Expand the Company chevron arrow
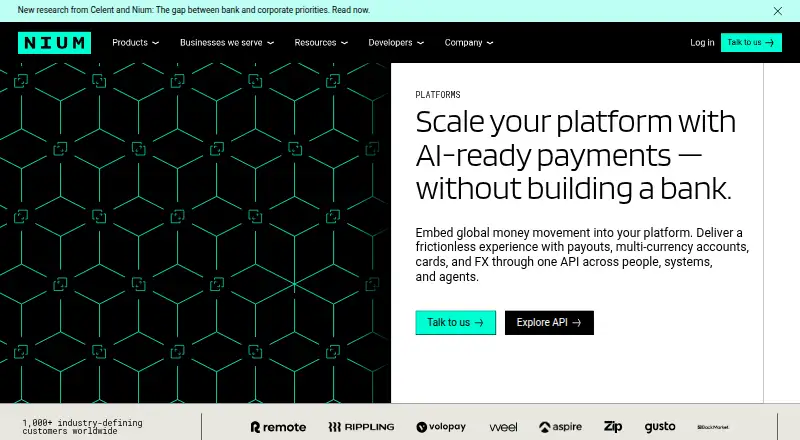The image size is (800, 440). (x=490, y=43)
